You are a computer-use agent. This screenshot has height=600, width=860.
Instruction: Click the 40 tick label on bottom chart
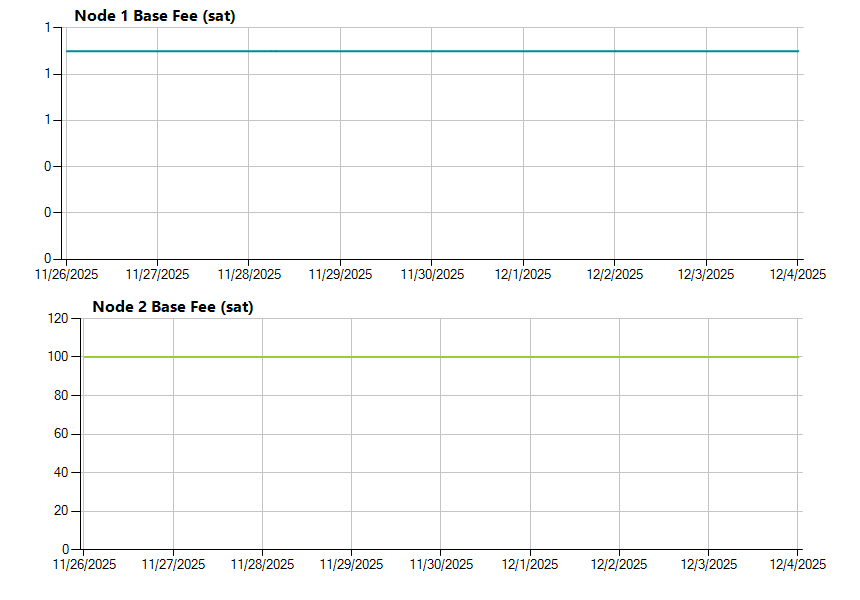(x=60, y=470)
